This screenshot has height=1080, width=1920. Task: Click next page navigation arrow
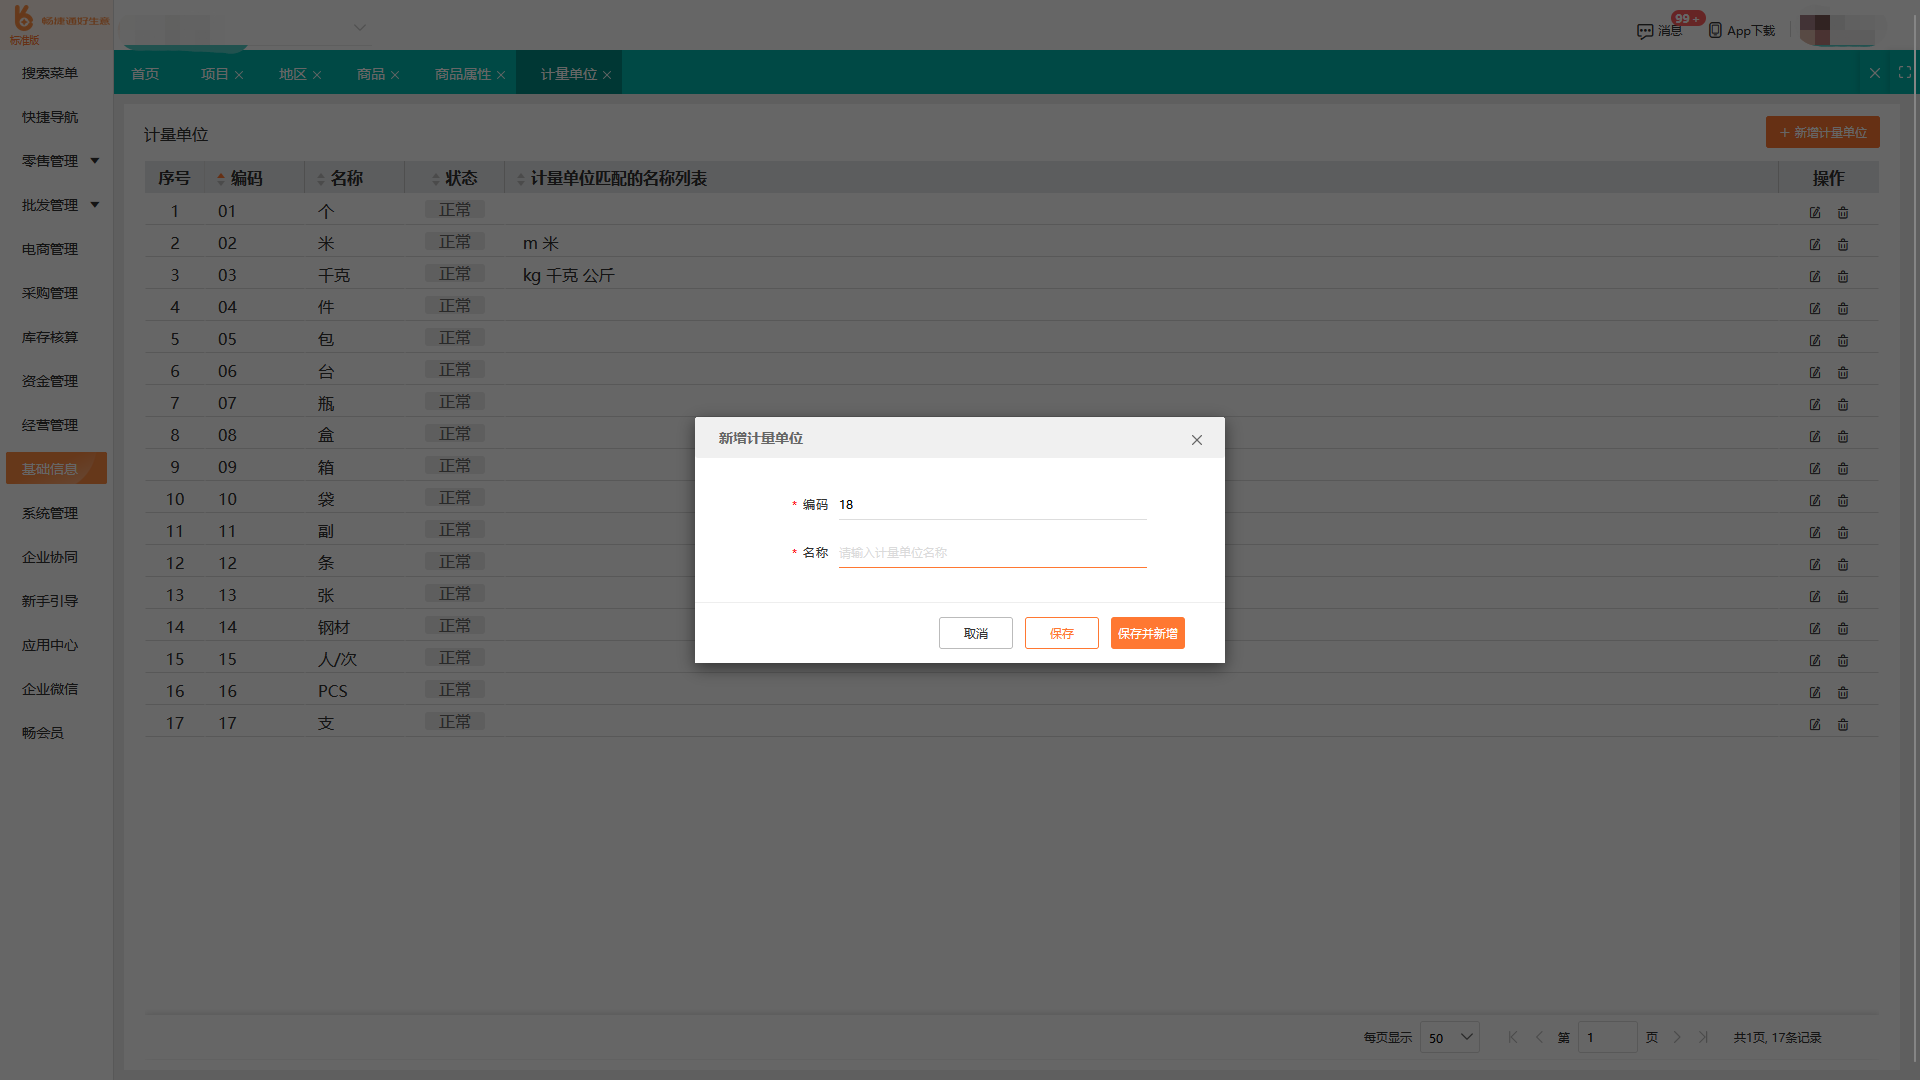tap(1677, 1038)
